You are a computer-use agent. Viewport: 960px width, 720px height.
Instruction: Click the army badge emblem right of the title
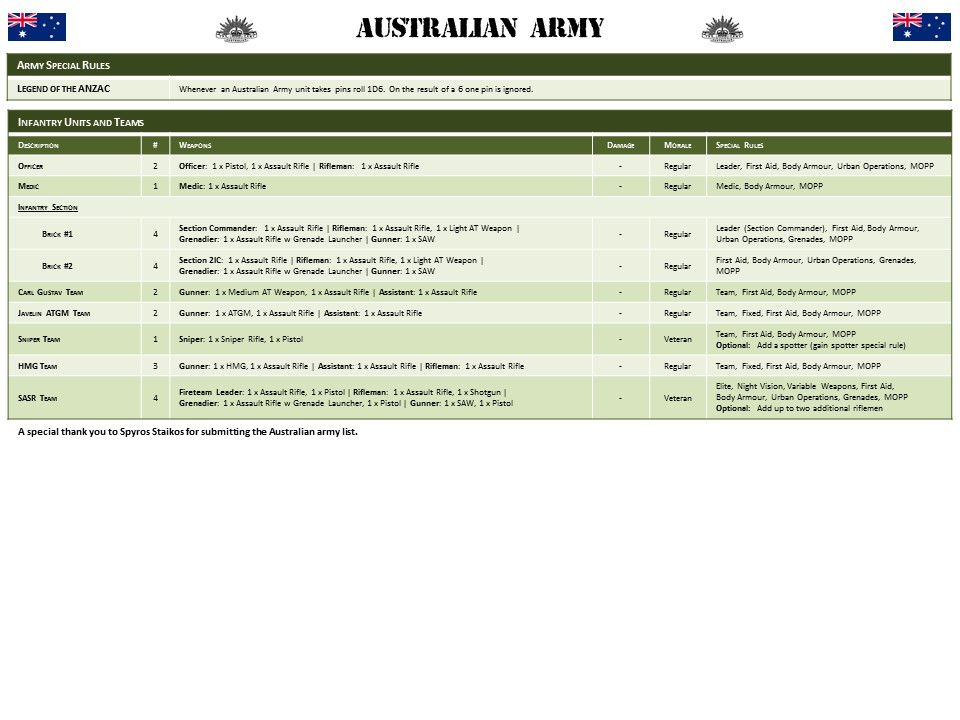722,29
